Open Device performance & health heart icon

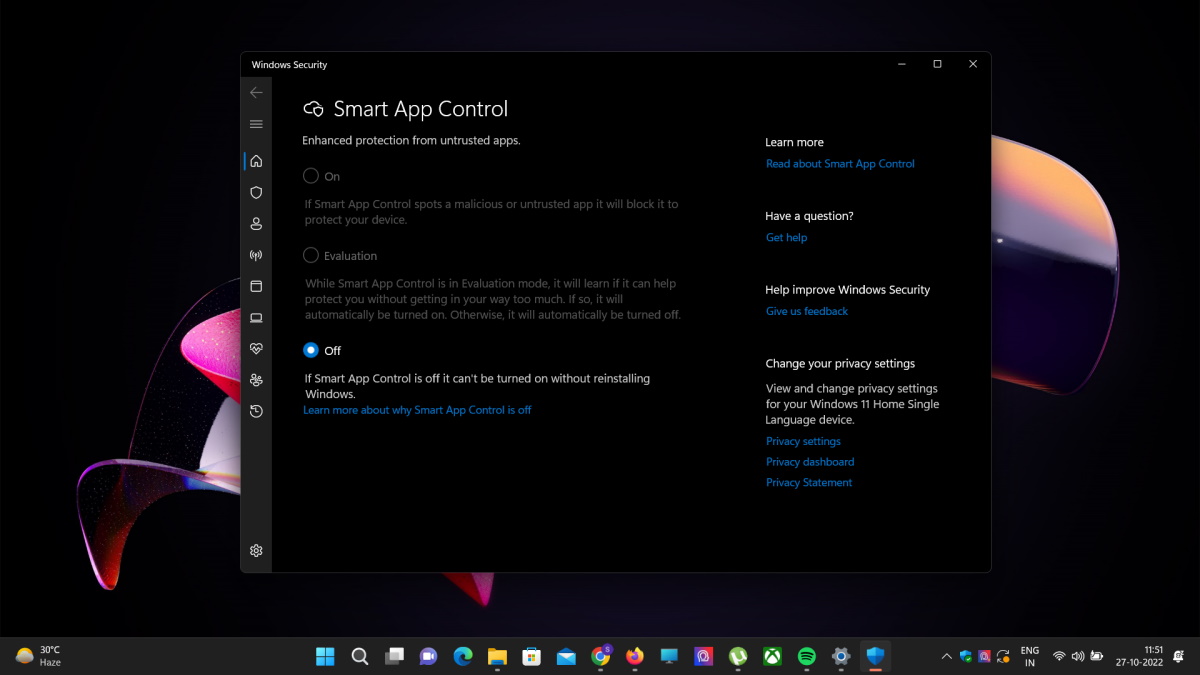256,349
